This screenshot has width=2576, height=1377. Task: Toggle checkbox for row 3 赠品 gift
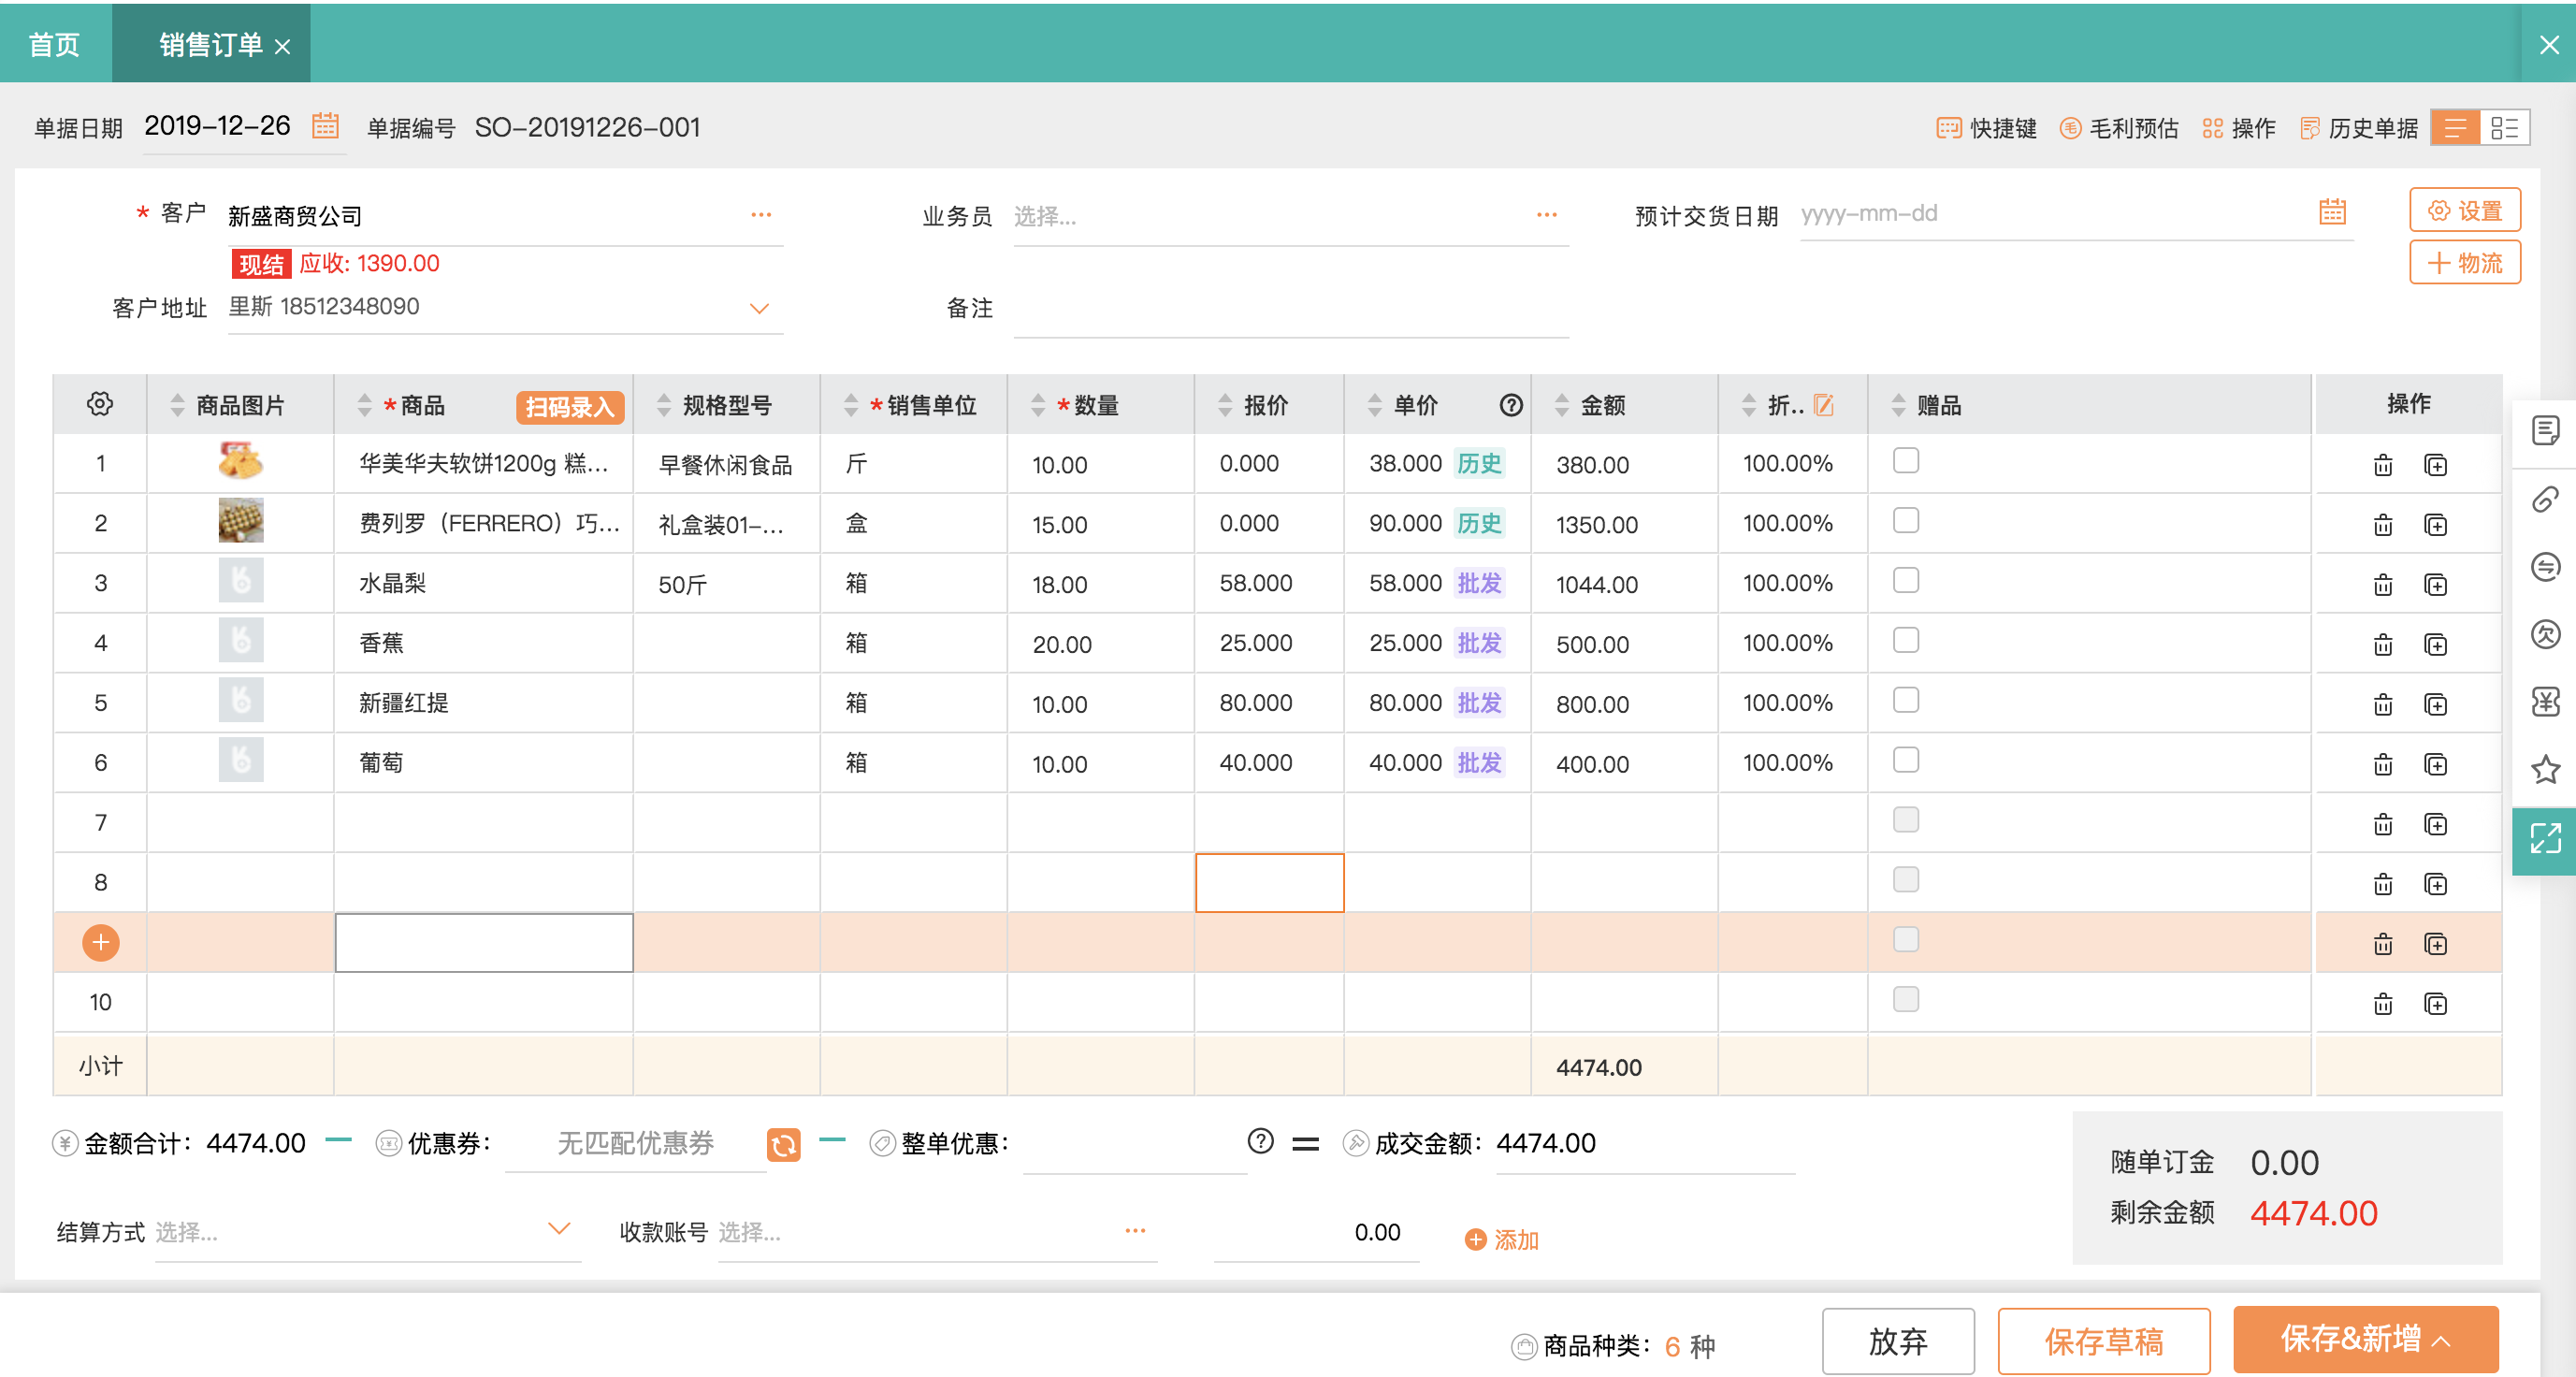[x=1906, y=583]
